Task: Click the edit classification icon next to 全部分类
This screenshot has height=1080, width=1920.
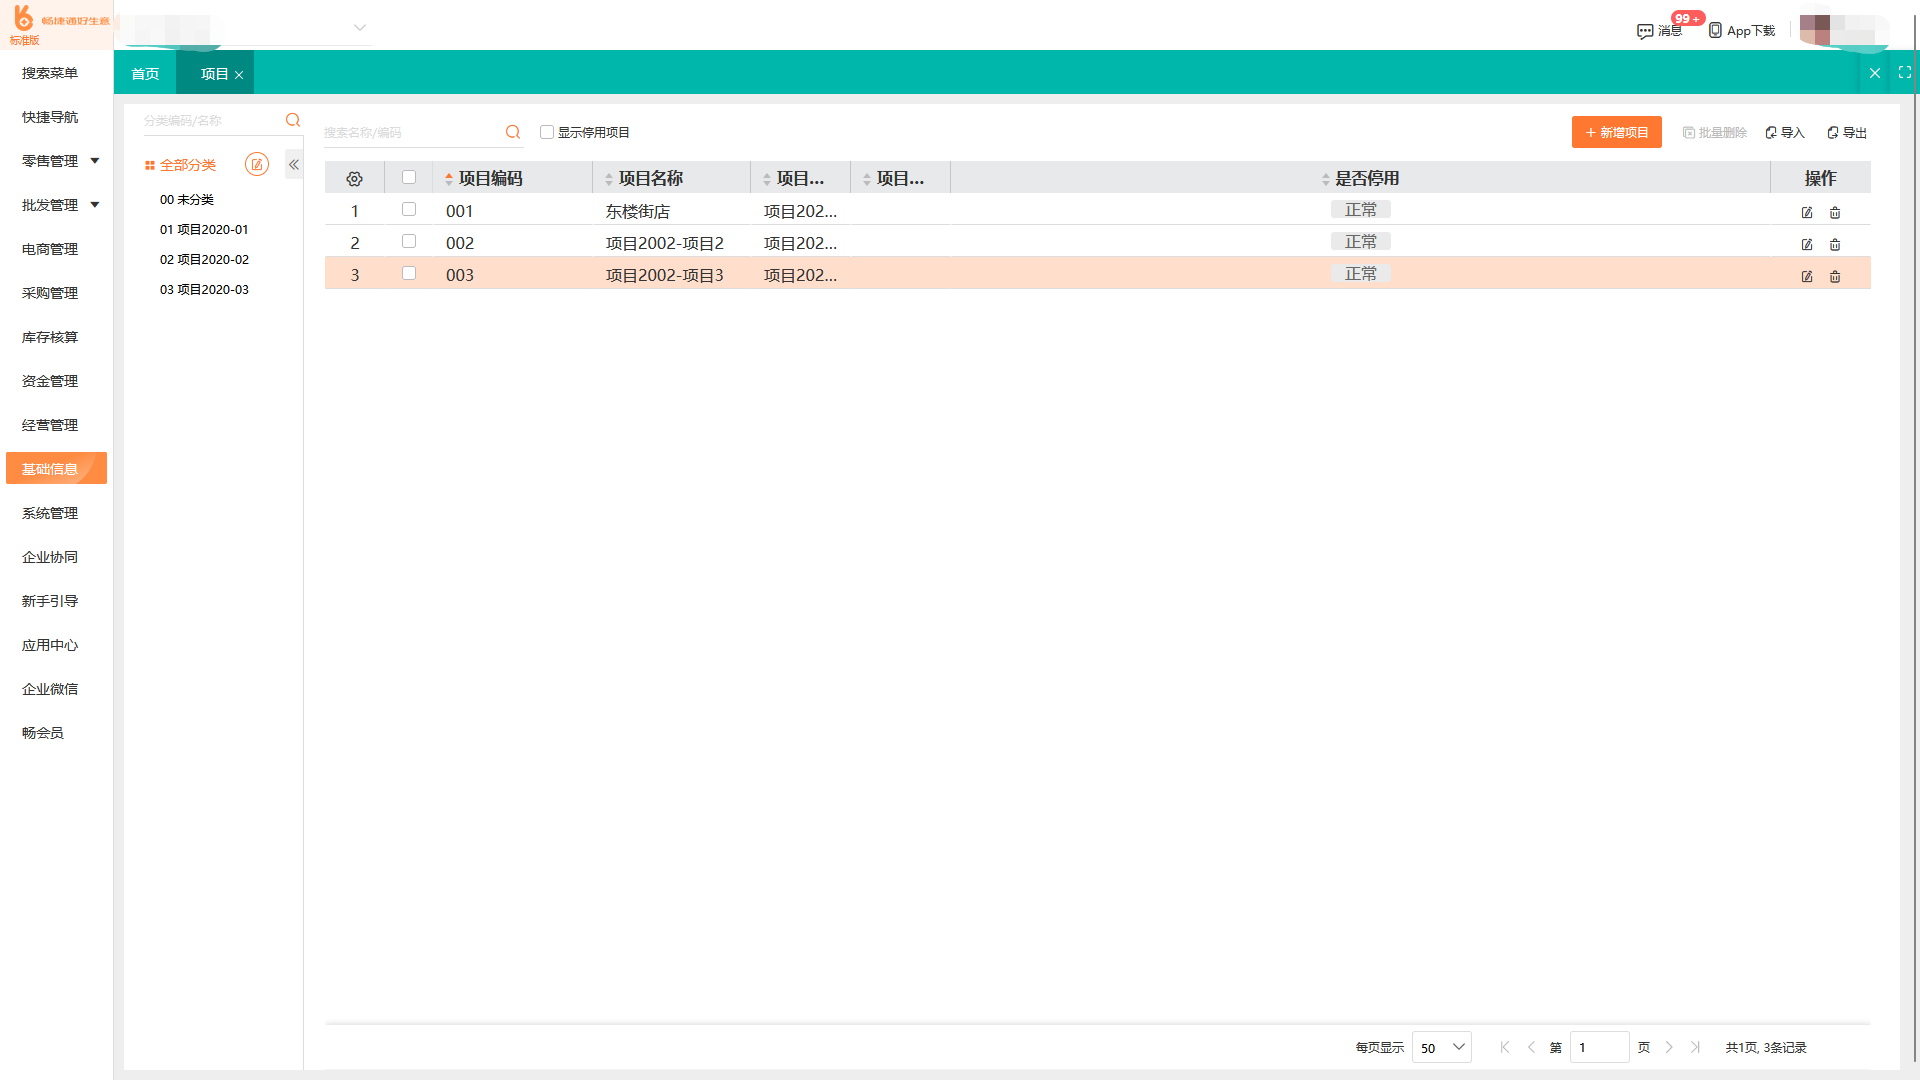Action: 258,164
